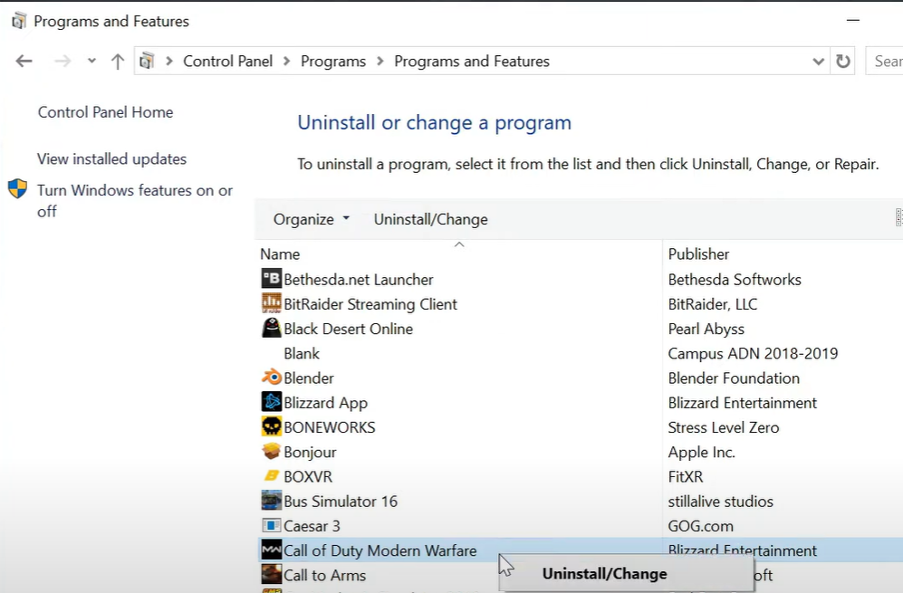Click the Caesar 3 icon
Viewport: 904px width, 594px height.
pos(271,526)
